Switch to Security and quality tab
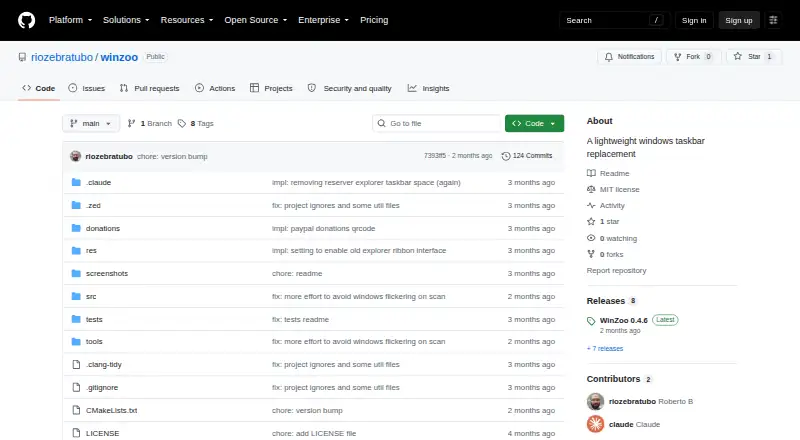This screenshot has height=440, width=800. click(x=350, y=88)
